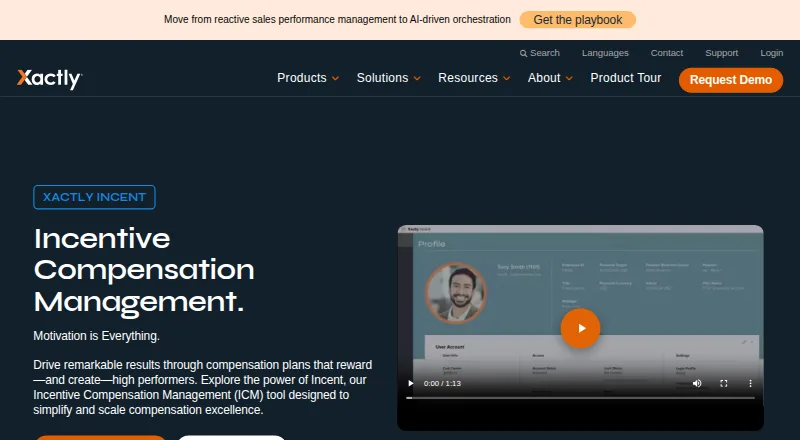Click the Login link
This screenshot has width=800, height=440.
pyautogui.click(x=771, y=53)
